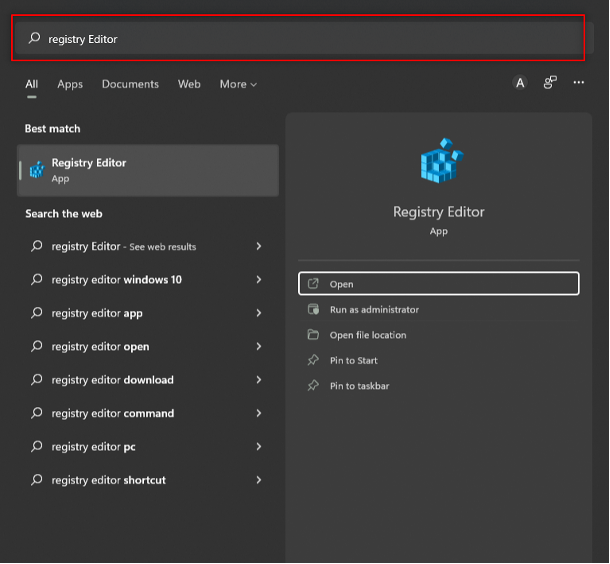
Task: Open "registry editor download" web suggestion
Action: point(147,380)
